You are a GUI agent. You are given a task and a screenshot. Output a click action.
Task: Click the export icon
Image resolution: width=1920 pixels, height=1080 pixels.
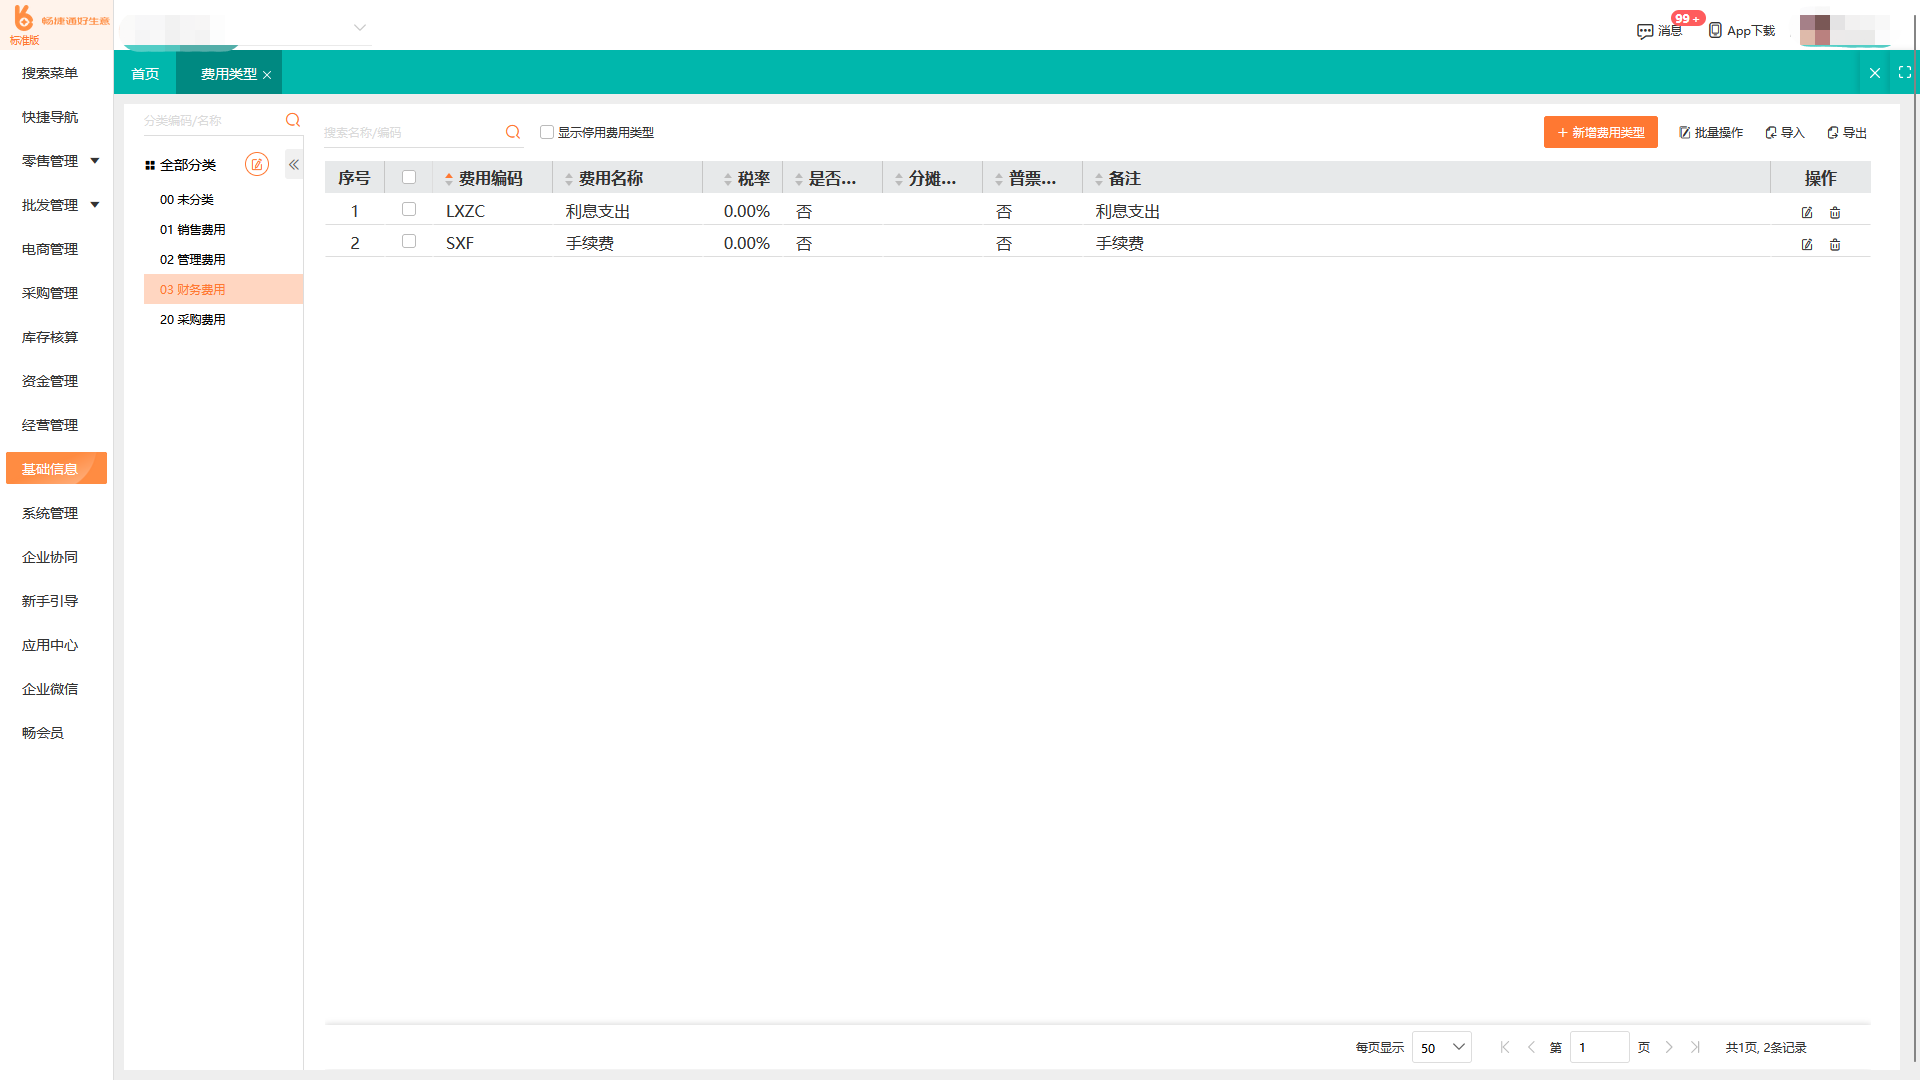pos(1845,131)
